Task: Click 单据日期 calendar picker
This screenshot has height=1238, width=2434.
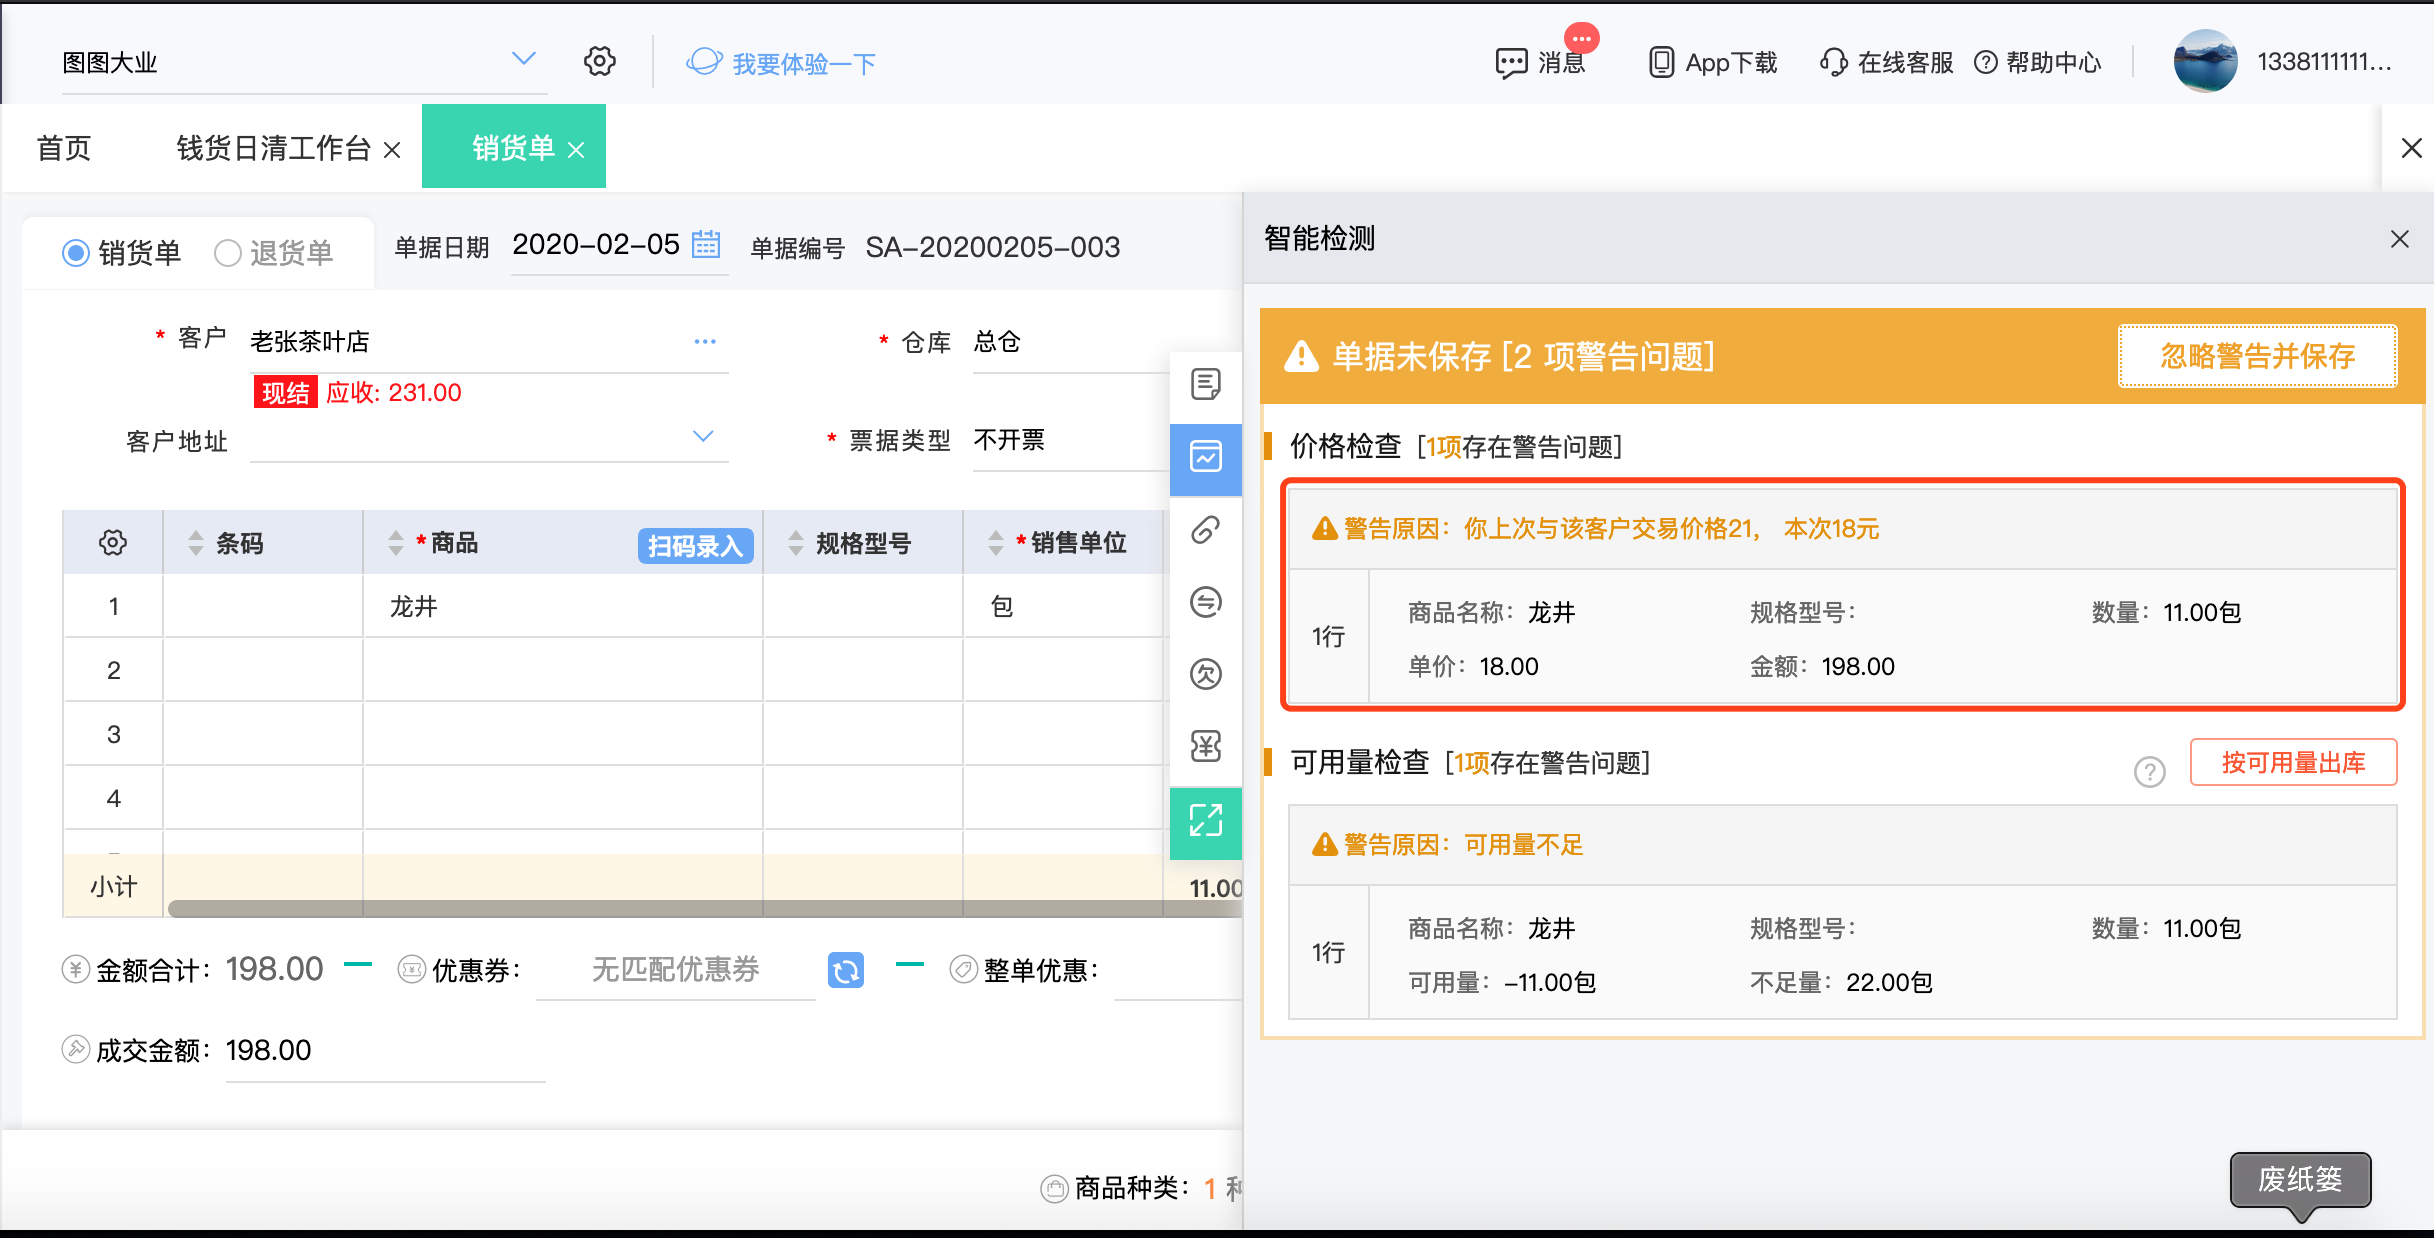Action: (706, 246)
